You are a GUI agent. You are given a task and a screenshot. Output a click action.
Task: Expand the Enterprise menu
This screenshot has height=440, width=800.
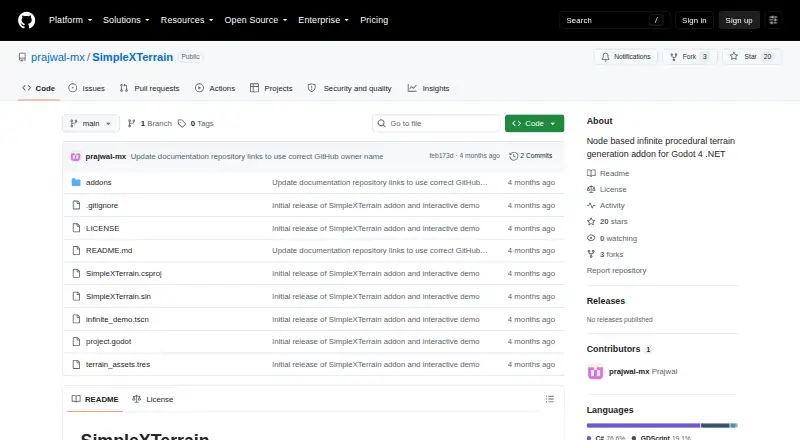coord(323,20)
